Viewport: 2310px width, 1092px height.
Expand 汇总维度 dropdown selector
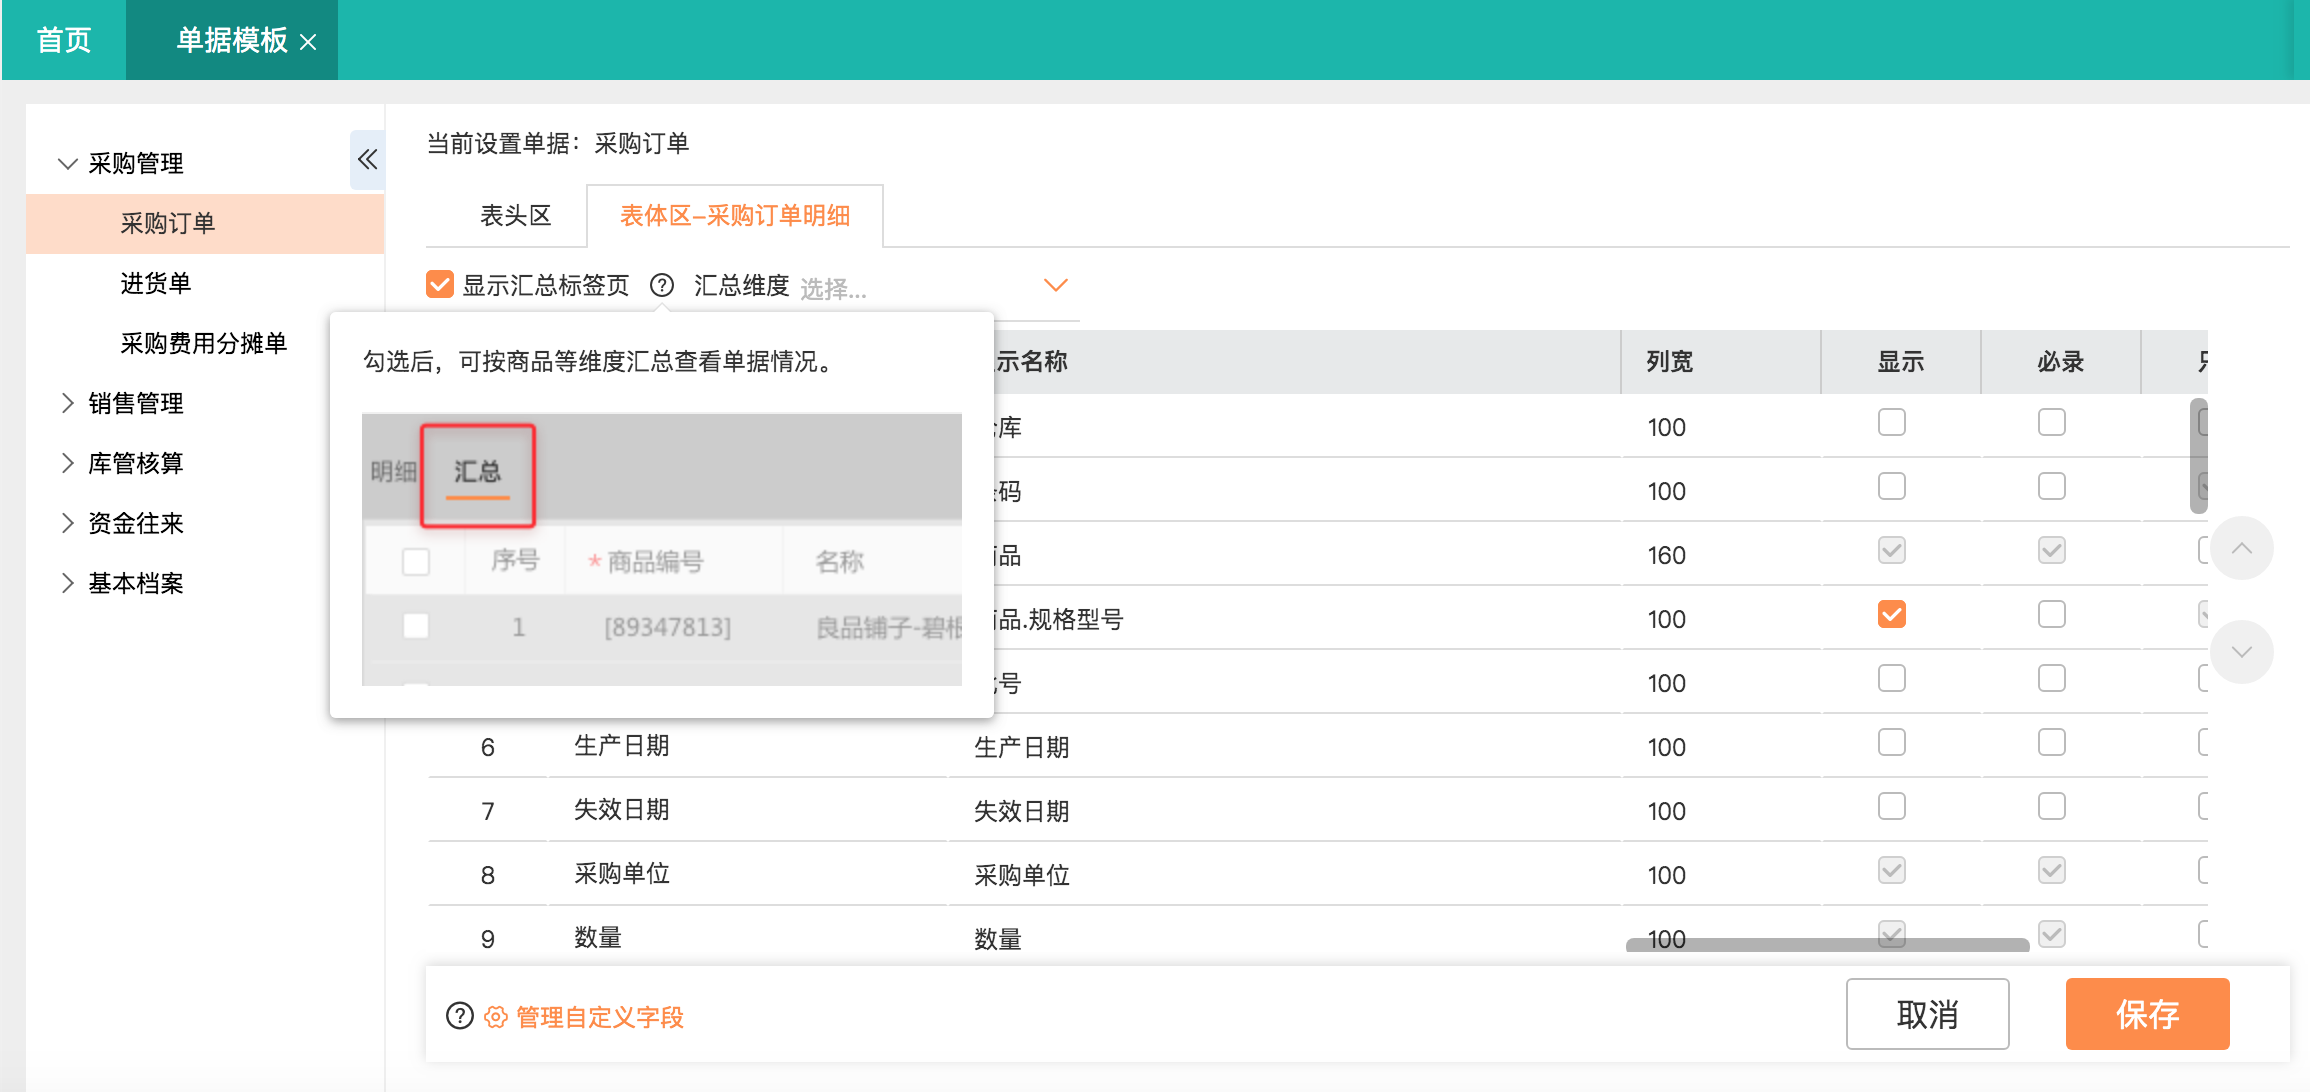pyautogui.click(x=1061, y=287)
